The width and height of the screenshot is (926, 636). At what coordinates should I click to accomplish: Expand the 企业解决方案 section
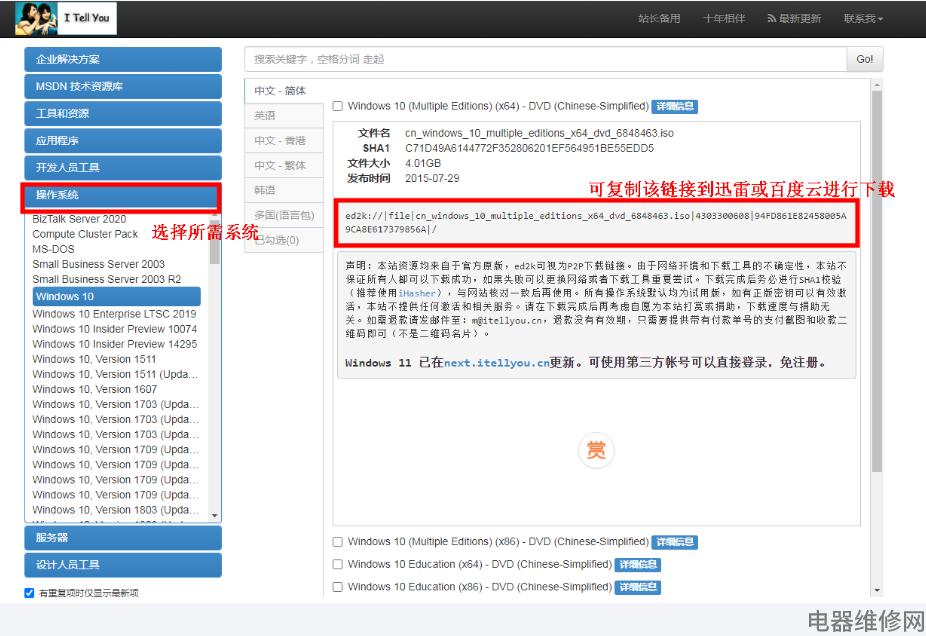[122, 60]
